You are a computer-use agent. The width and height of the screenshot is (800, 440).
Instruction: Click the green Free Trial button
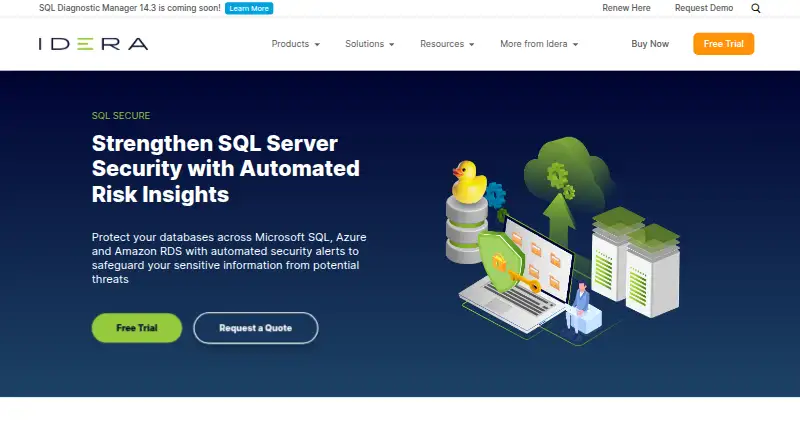(x=137, y=328)
